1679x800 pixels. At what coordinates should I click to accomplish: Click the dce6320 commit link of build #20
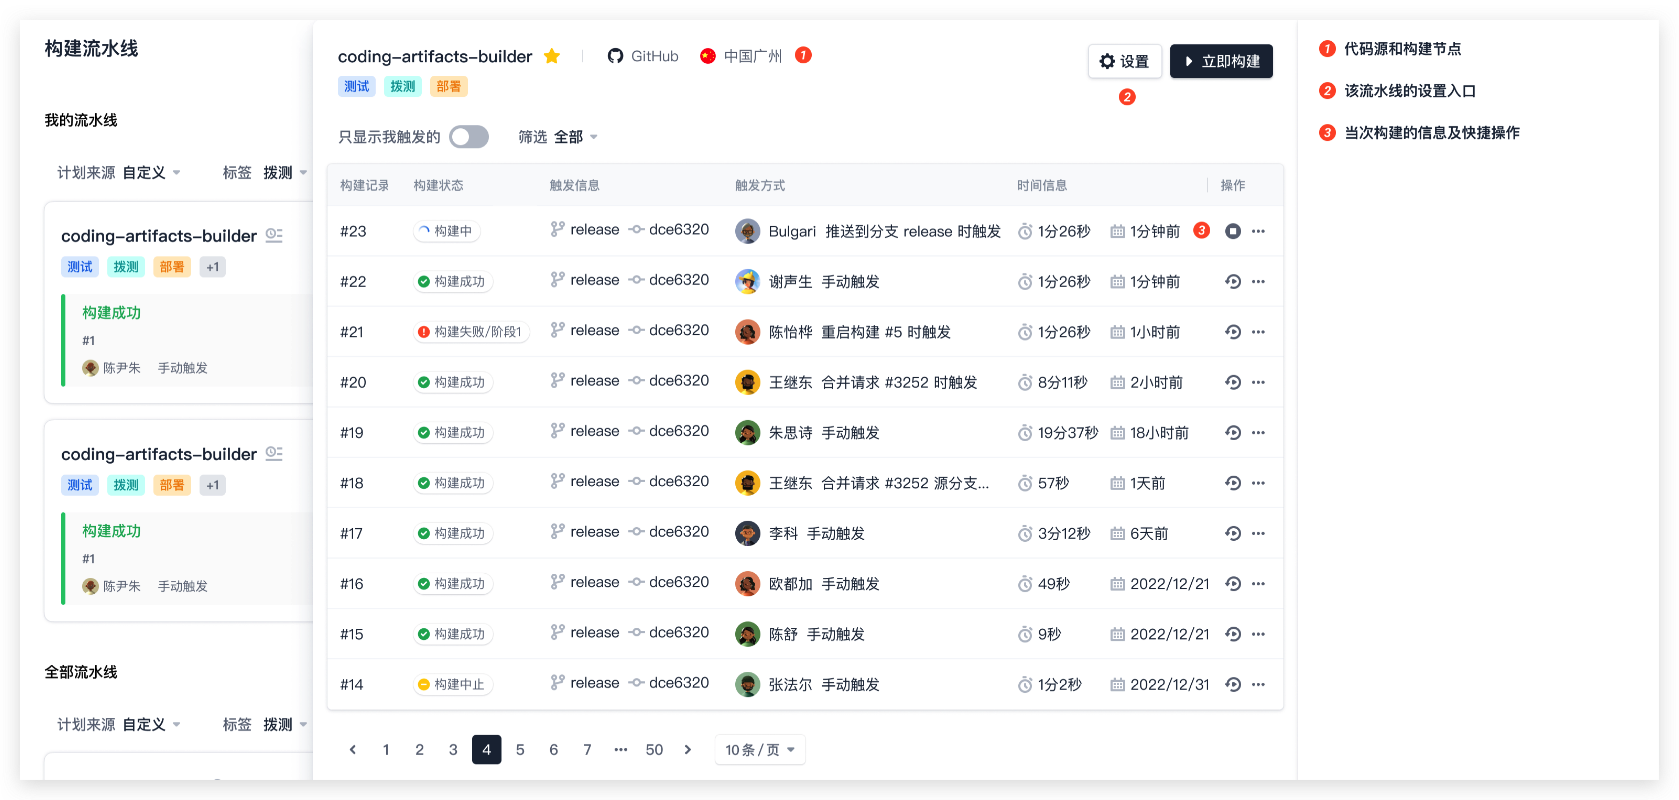click(678, 381)
